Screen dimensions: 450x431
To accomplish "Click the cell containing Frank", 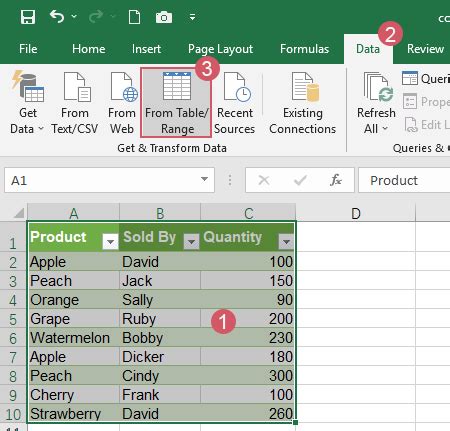I will pos(160,395).
